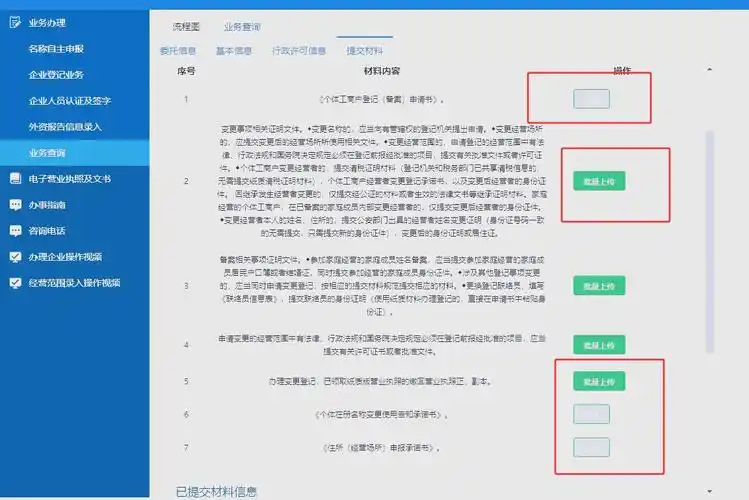Switch to the 业务查询 top tab
Viewport: 749px width, 500px height.
tap(242, 28)
